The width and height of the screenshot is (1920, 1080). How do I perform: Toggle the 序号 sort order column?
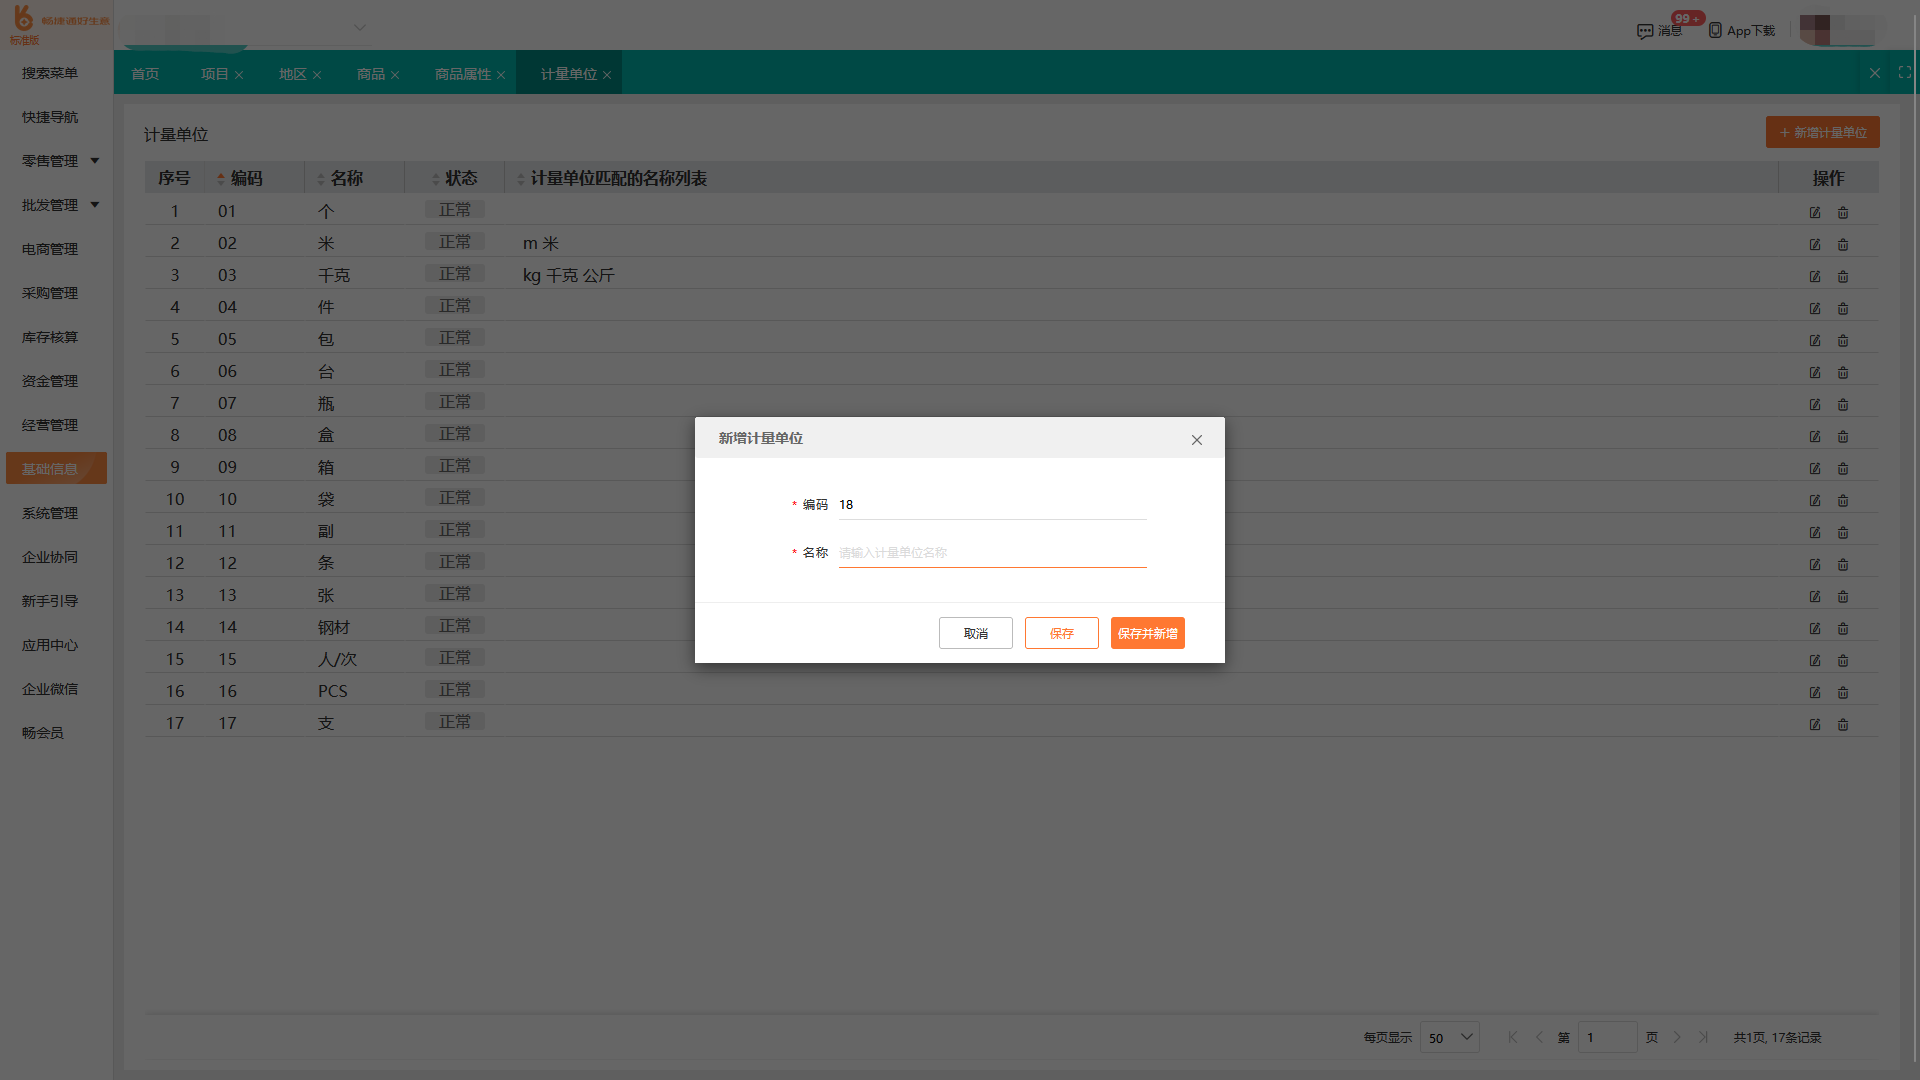coord(175,177)
